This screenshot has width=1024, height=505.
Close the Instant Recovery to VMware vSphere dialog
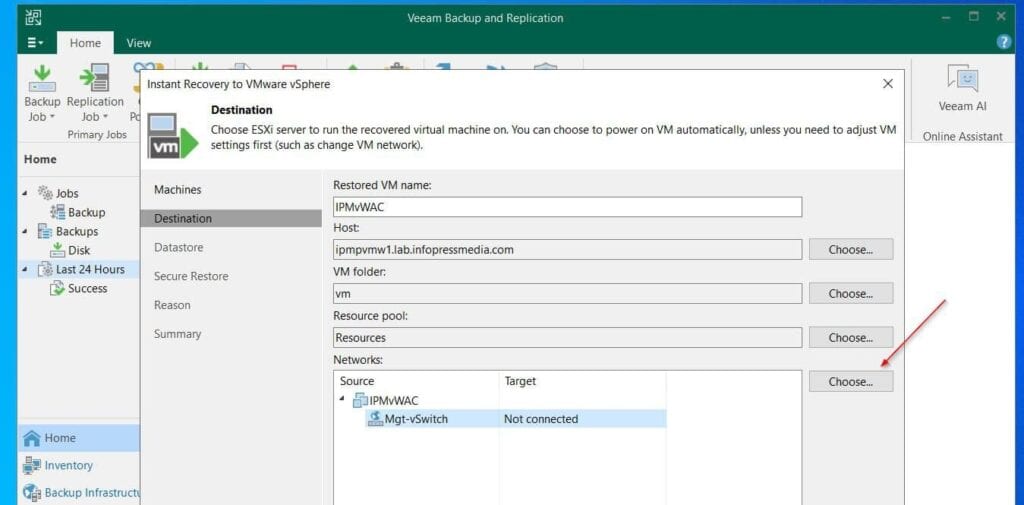tap(888, 84)
